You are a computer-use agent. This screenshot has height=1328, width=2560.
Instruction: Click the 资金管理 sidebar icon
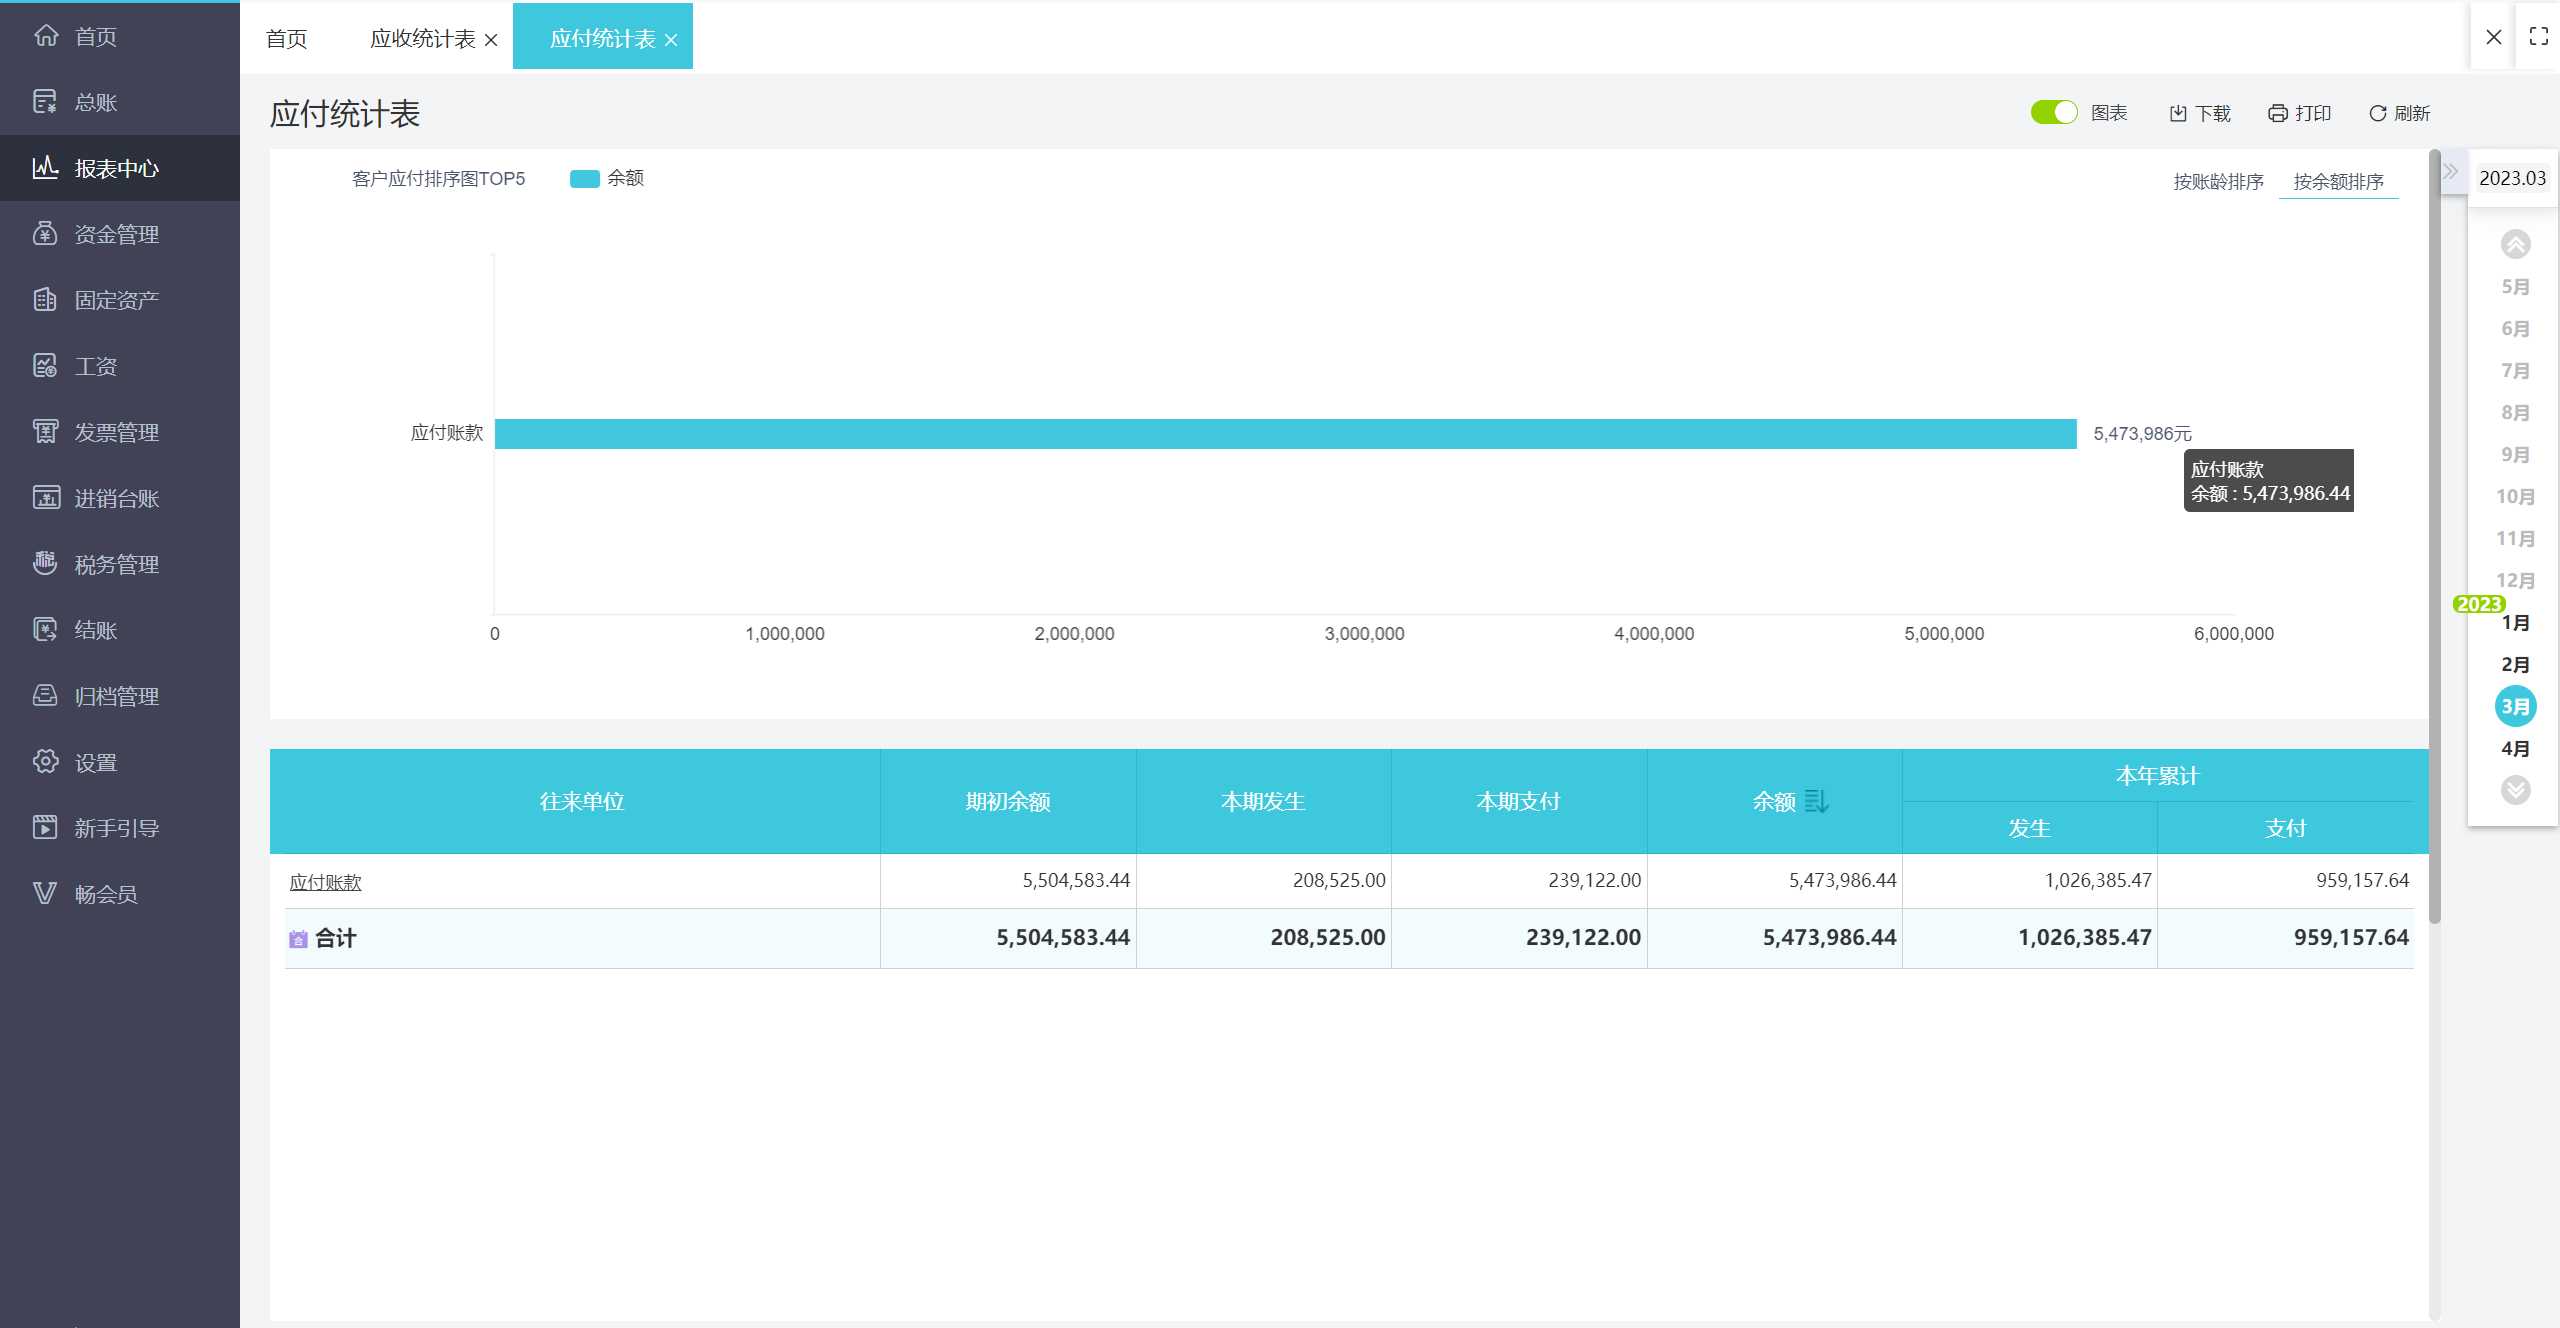point(46,234)
